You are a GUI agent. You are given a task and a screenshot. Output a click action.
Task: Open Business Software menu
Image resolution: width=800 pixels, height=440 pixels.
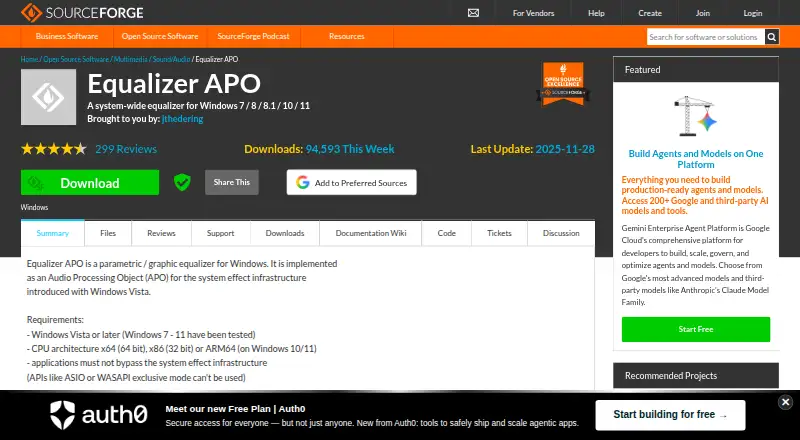(67, 36)
